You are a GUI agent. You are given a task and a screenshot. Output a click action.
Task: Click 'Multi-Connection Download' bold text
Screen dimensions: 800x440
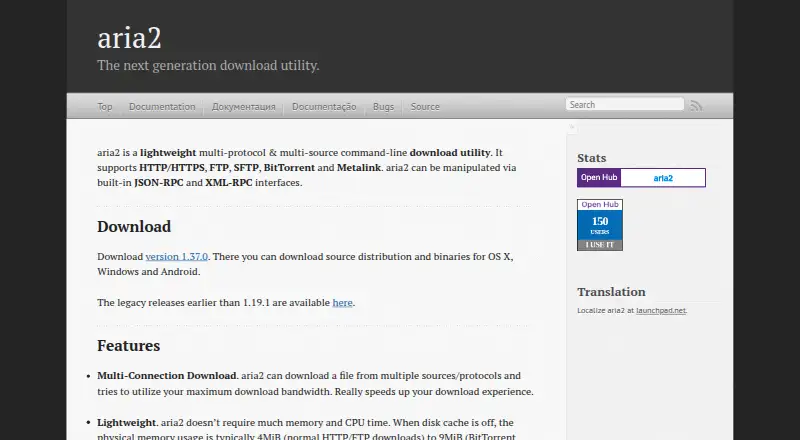click(167, 376)
